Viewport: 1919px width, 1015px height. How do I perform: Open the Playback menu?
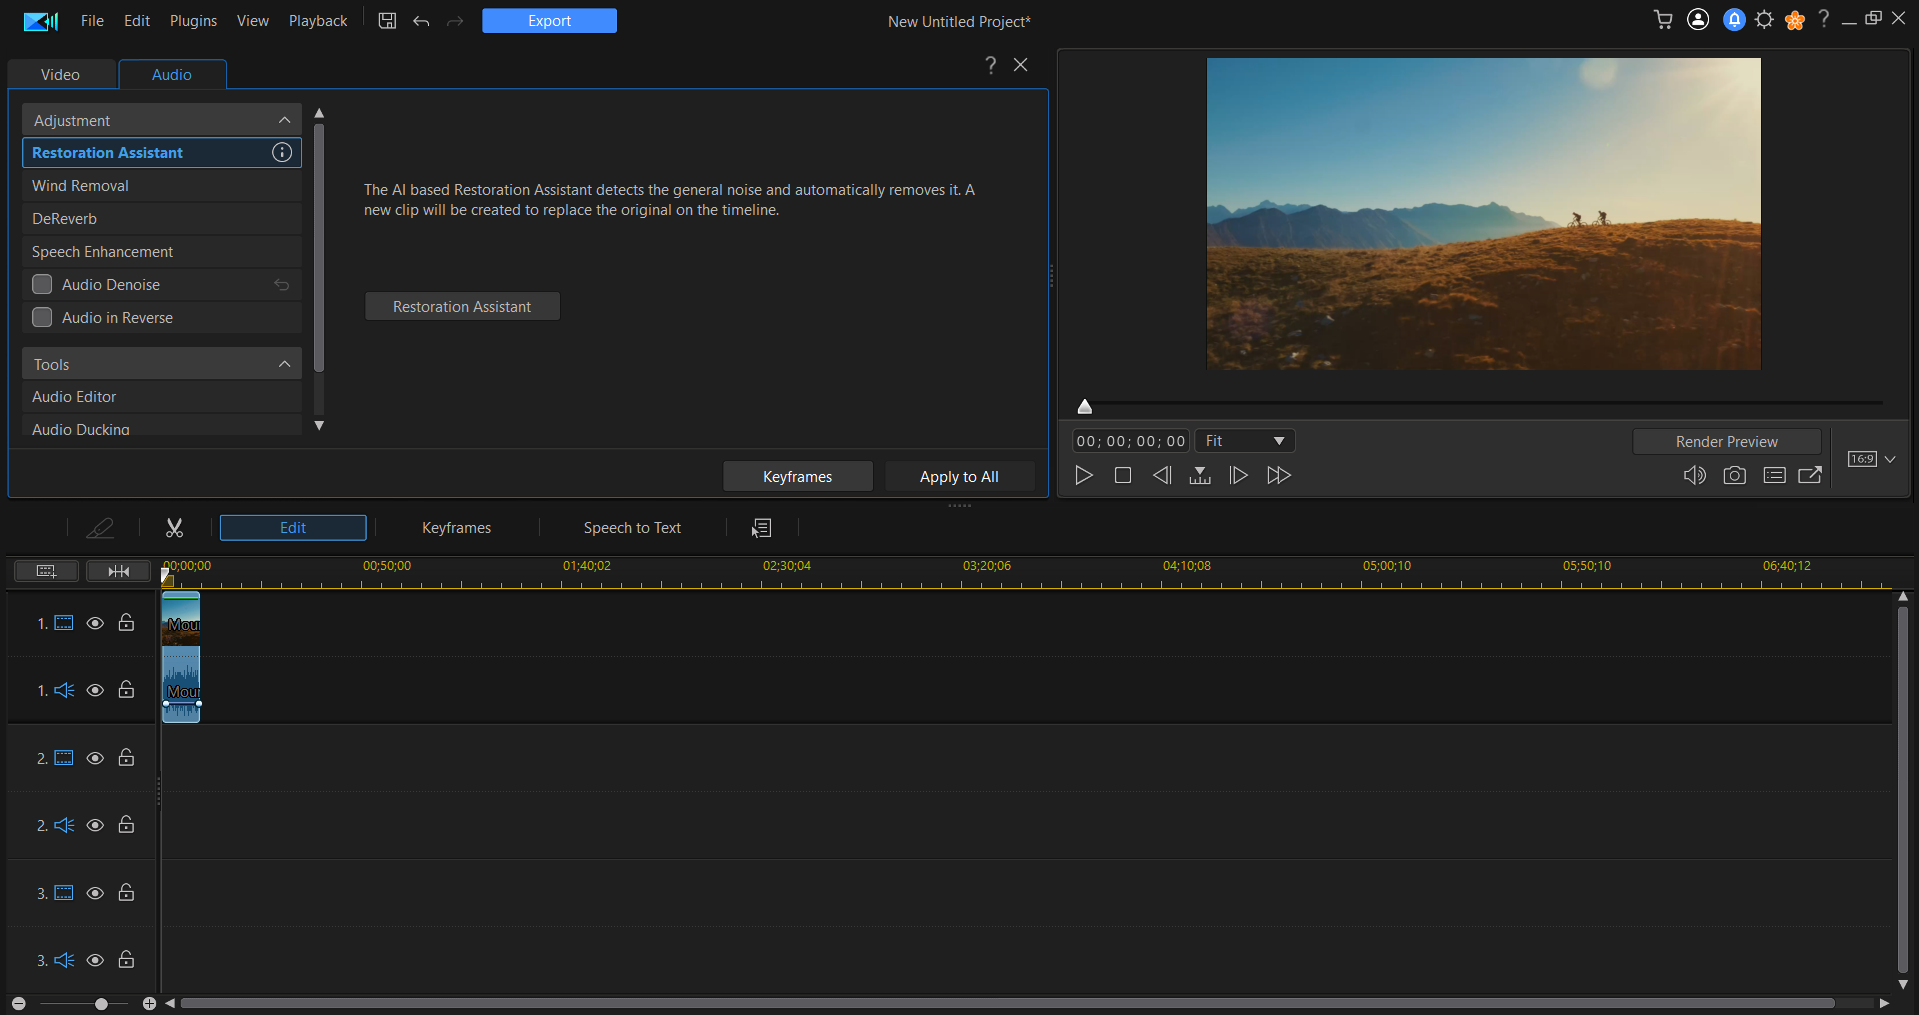tap(317, 20)
